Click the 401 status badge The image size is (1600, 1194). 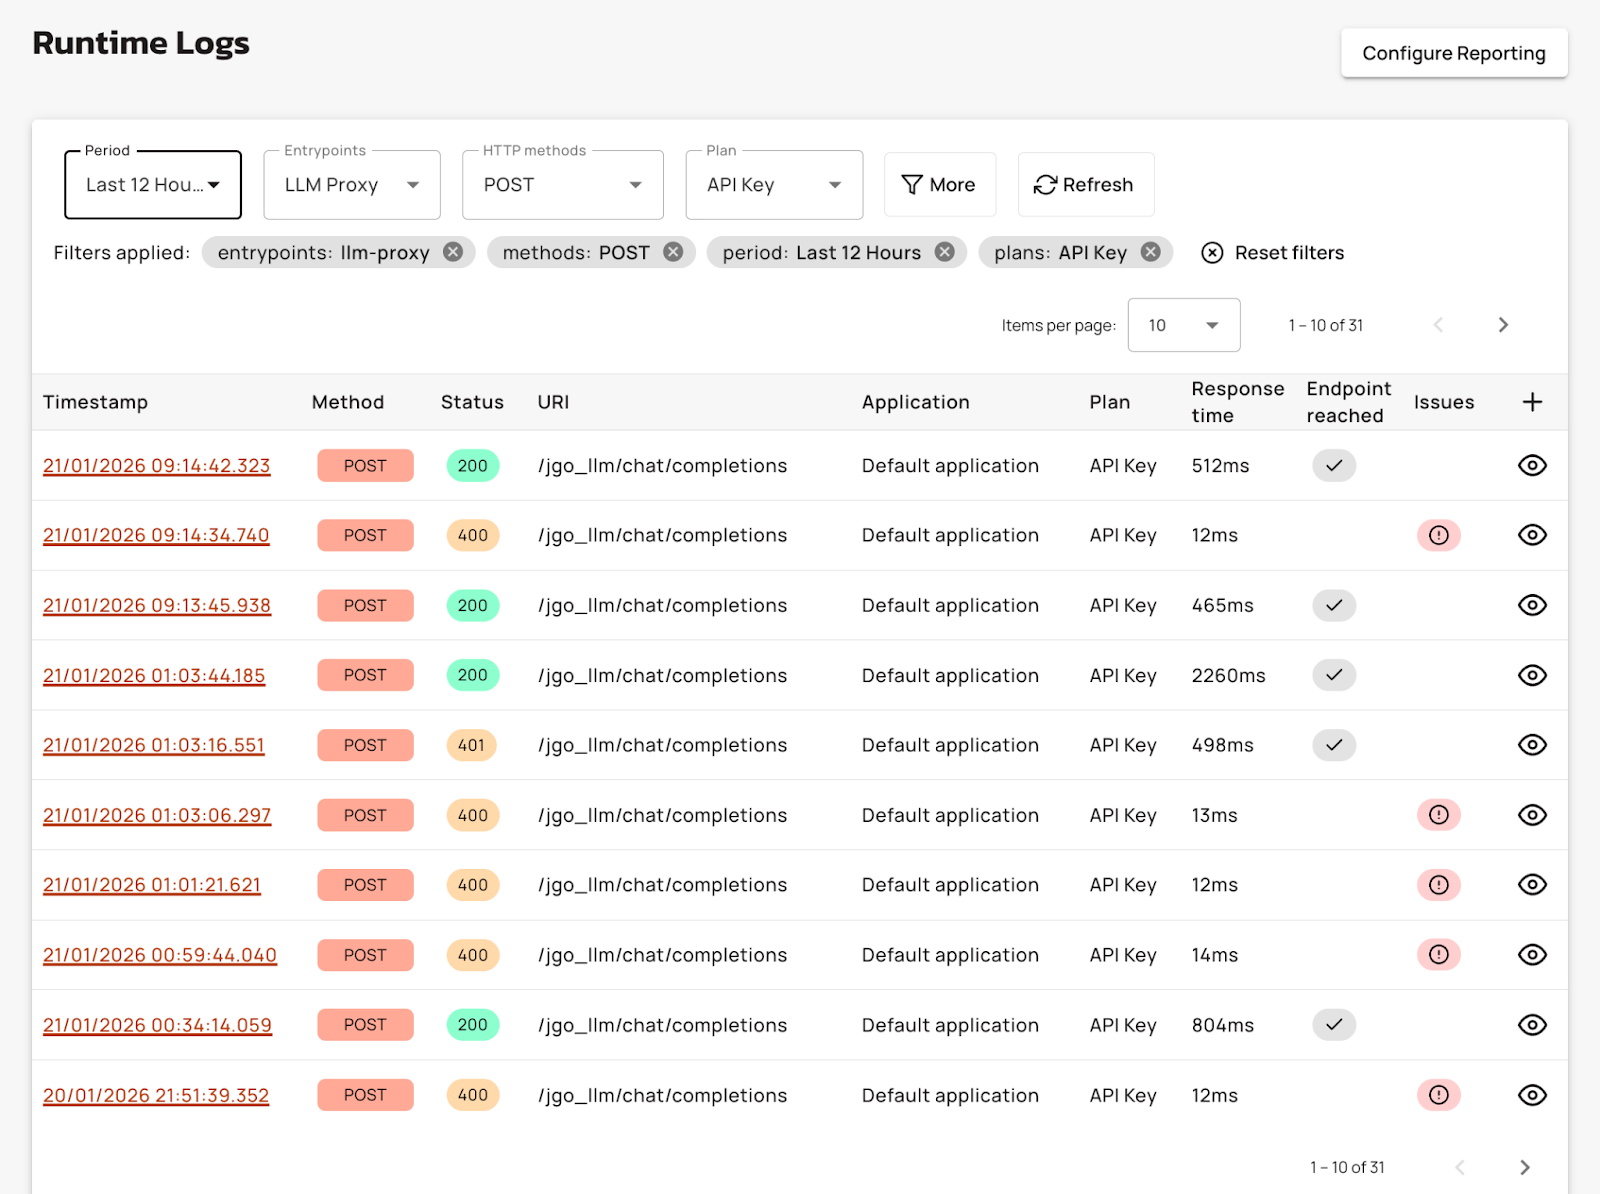click(x=471, y=745)
